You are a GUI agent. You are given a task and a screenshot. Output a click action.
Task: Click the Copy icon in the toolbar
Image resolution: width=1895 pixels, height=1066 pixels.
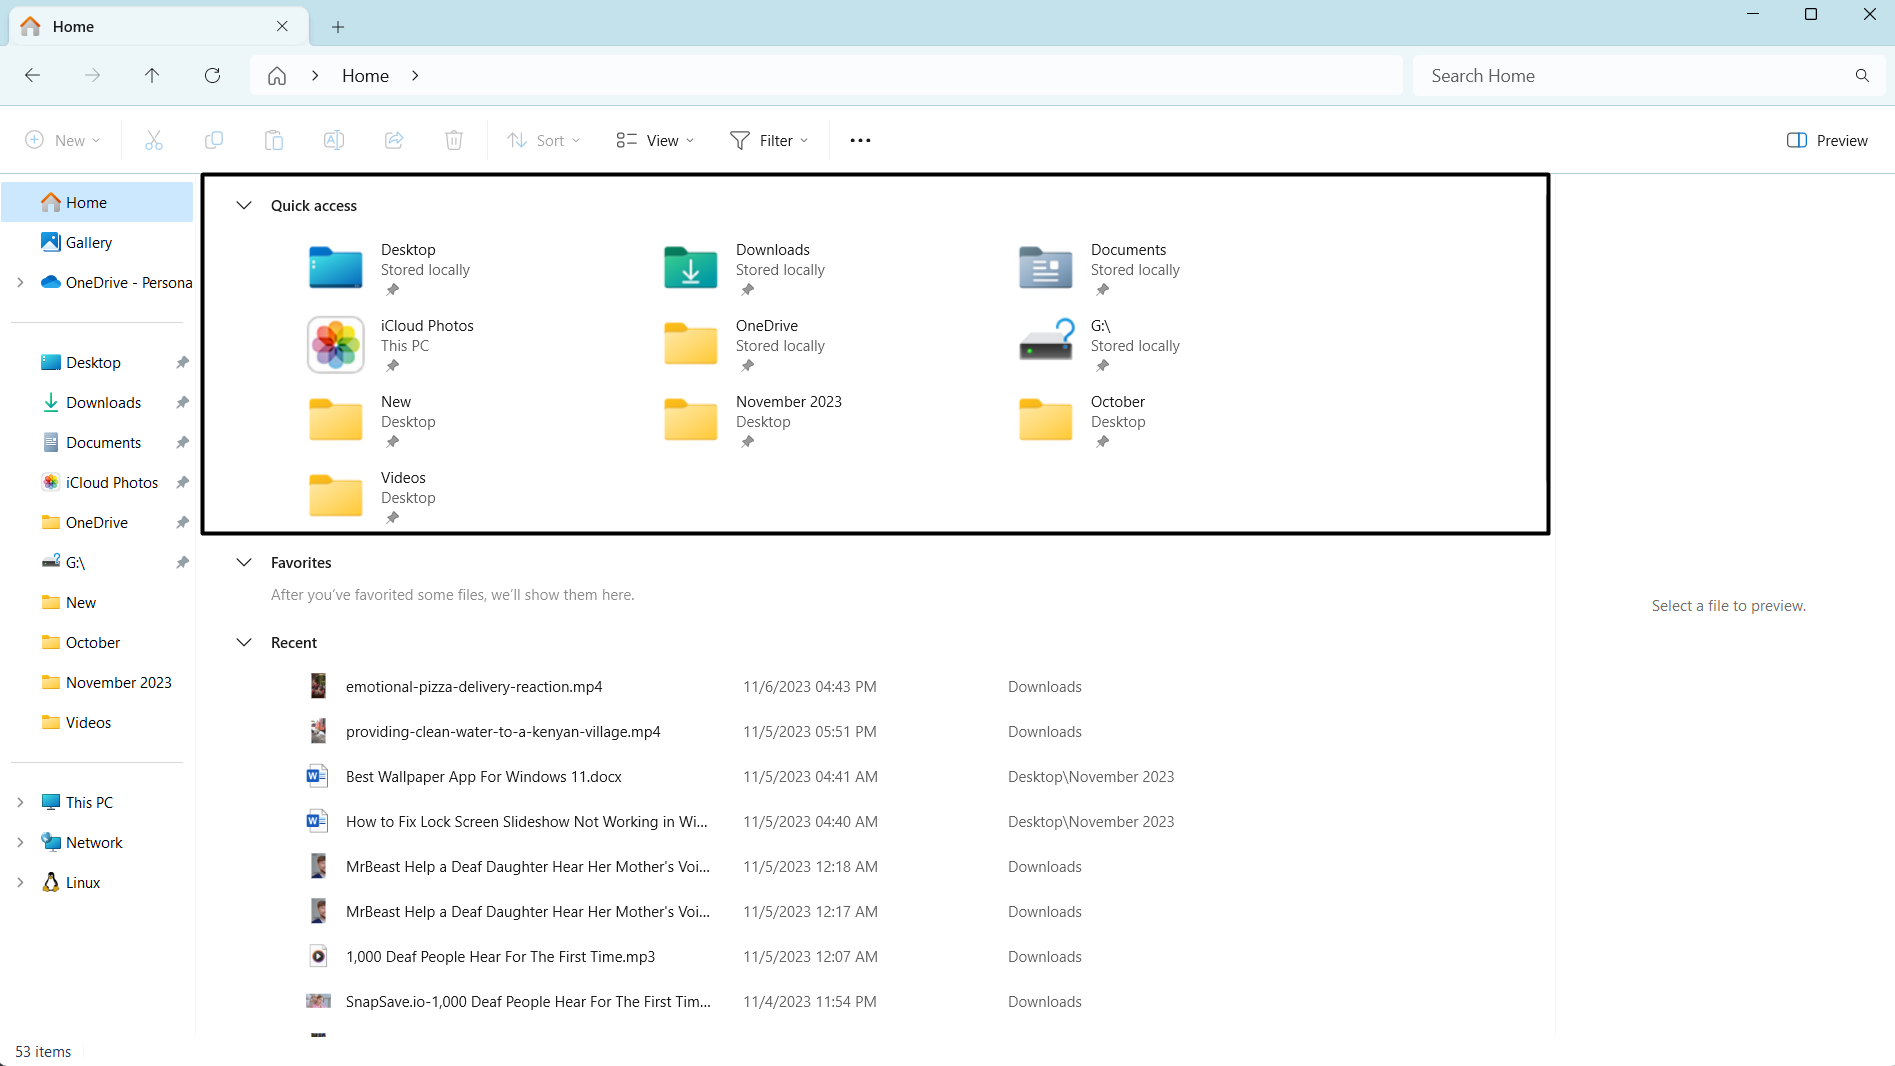click(x=213, y=140)
